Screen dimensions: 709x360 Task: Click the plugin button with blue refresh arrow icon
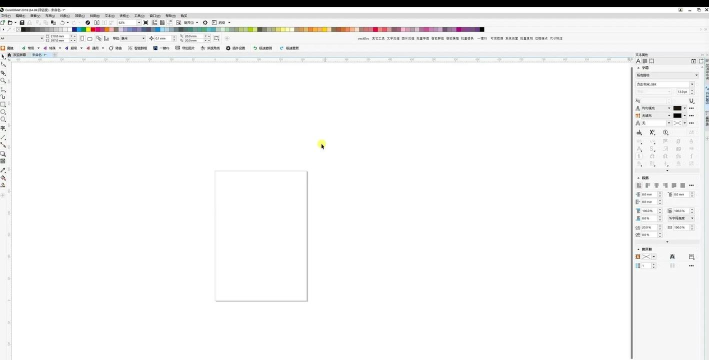289,48
